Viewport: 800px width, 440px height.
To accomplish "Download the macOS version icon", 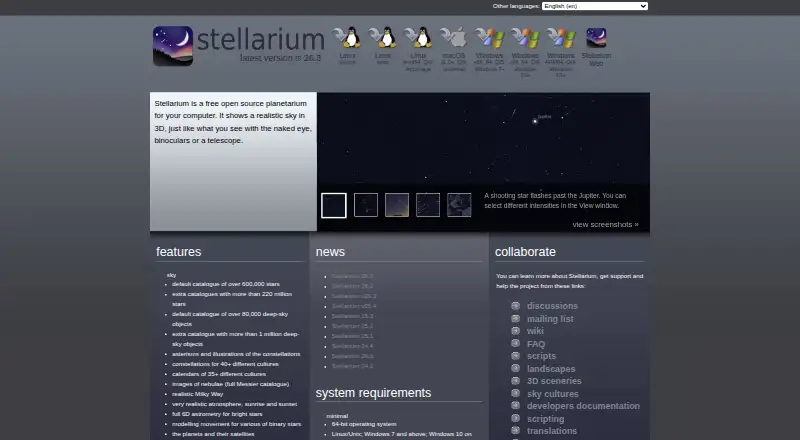I will tap(454, 38).
